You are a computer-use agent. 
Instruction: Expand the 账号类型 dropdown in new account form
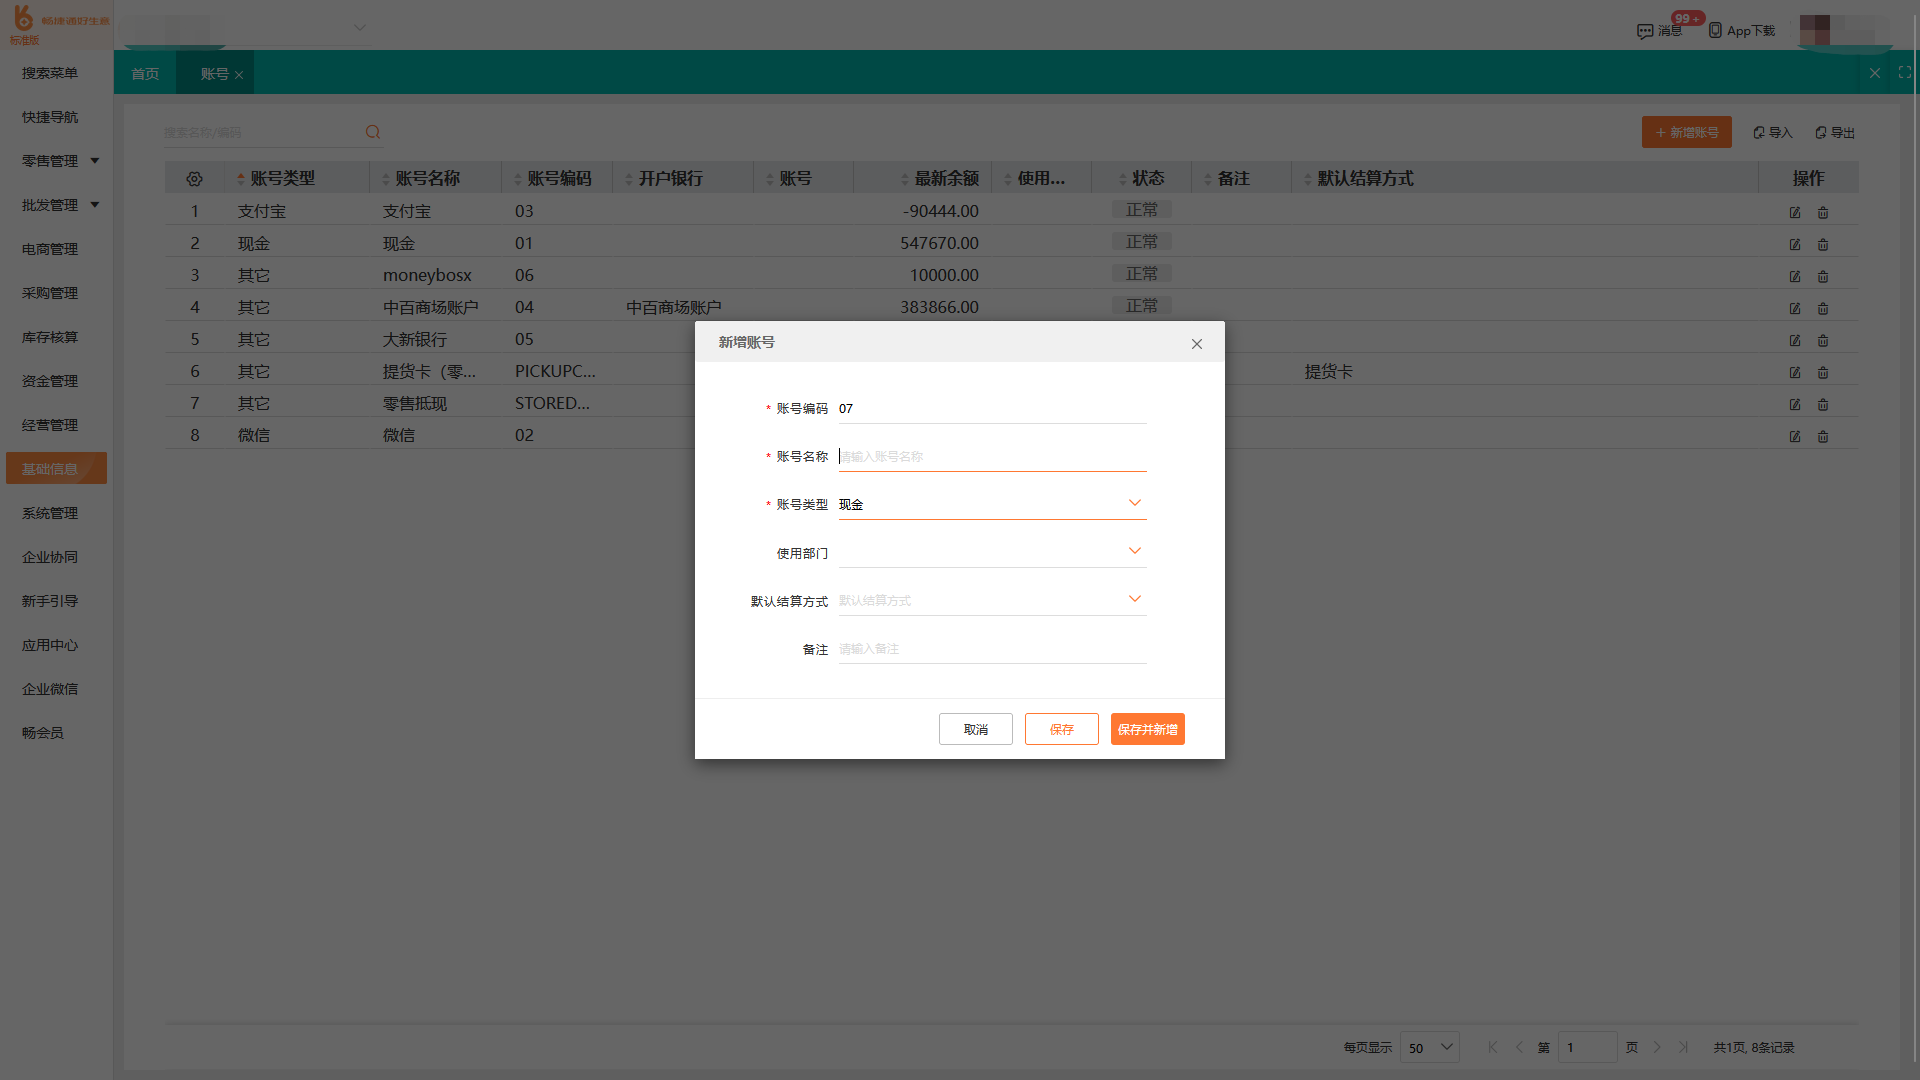pos(1134,504)
